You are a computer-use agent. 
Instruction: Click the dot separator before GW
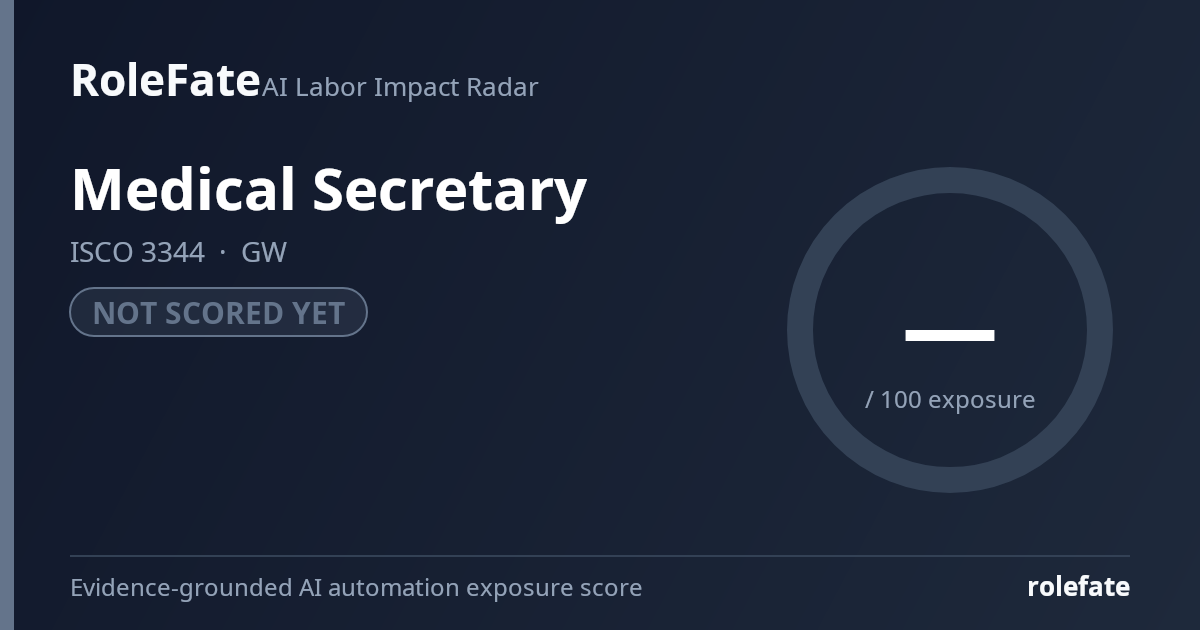pos(223,252)
